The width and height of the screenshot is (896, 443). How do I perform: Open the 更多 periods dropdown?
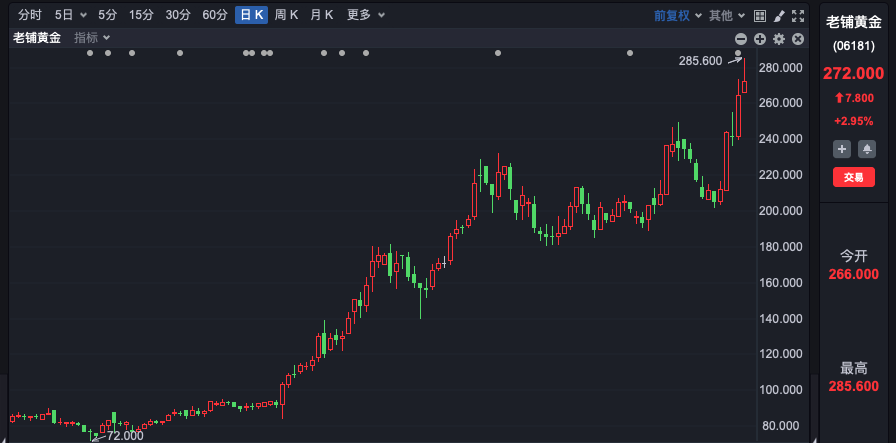click(365, 15)
